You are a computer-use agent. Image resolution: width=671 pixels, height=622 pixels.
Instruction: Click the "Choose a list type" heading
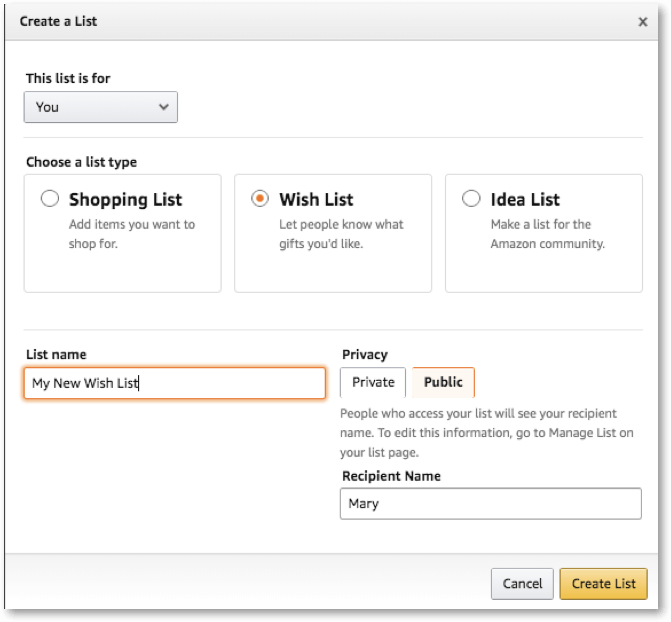click(81, 162)
